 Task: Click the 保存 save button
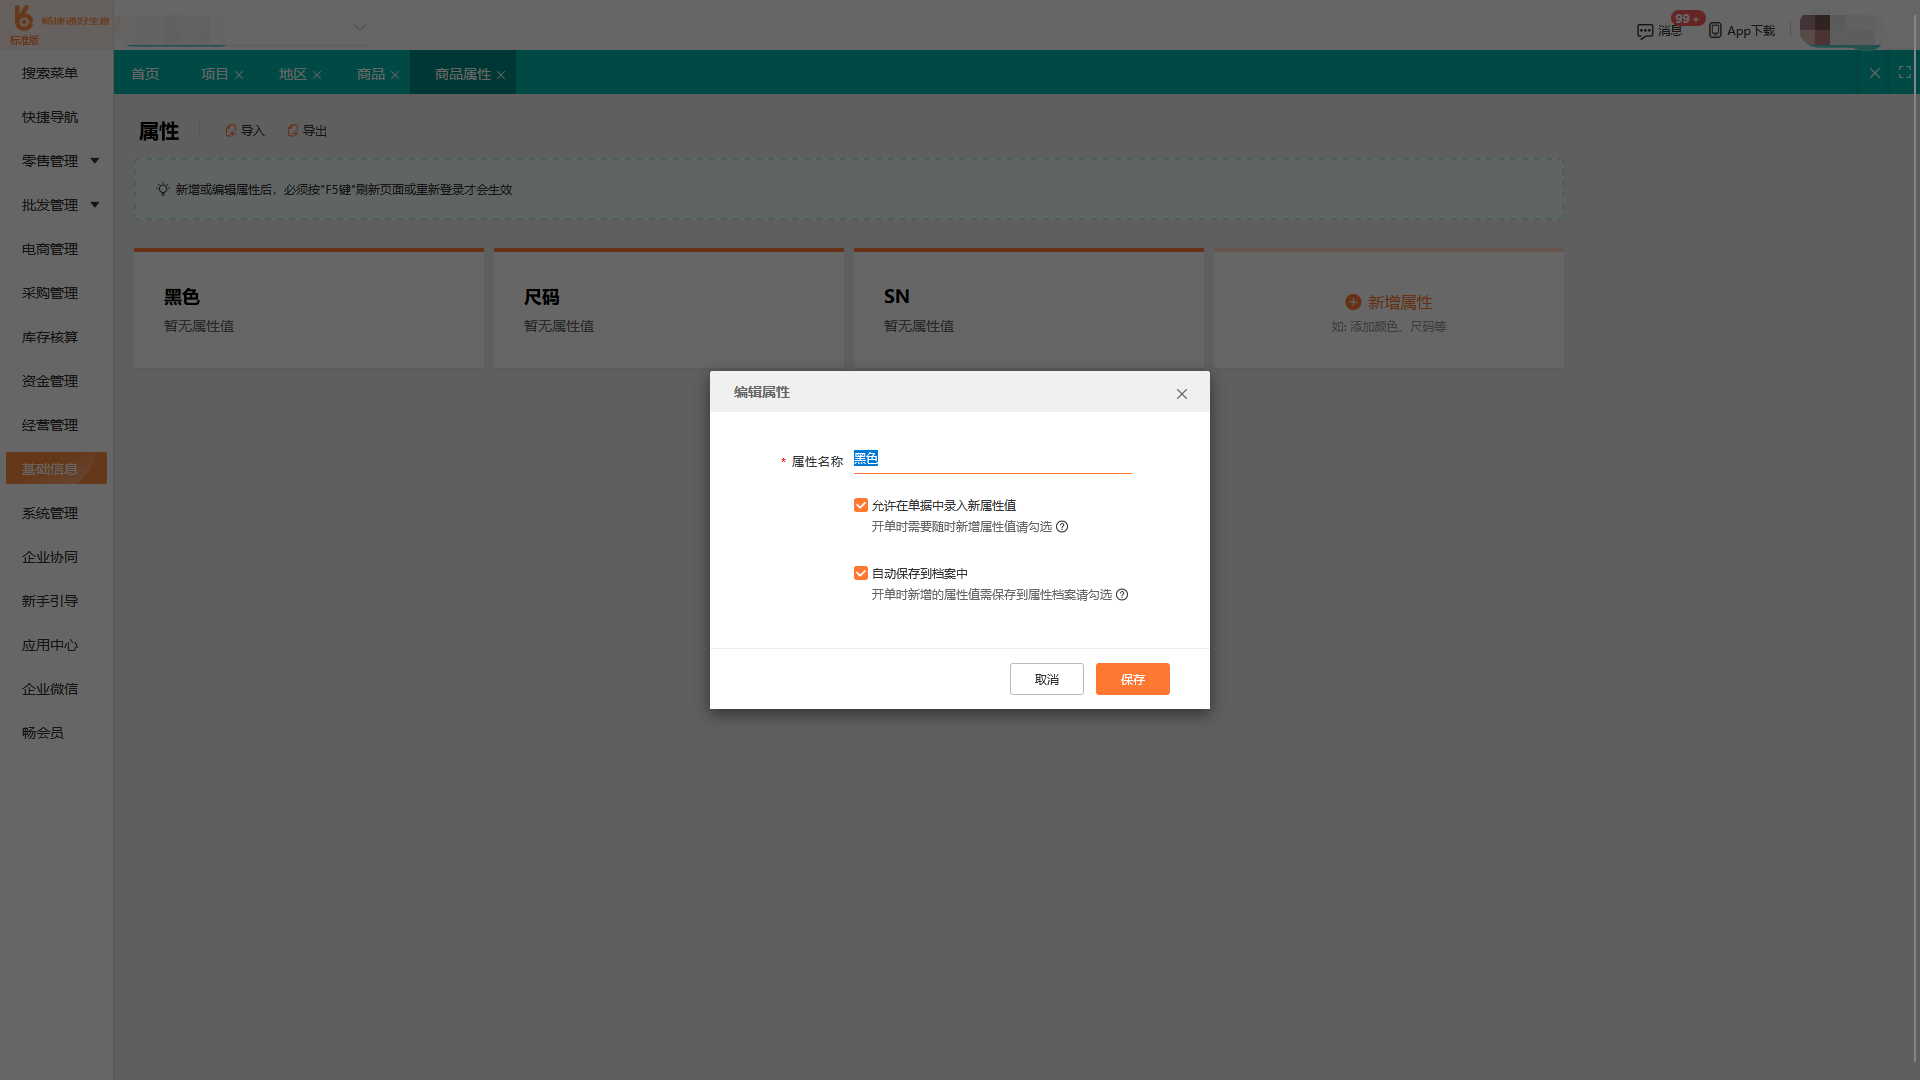coord(1133,678)
